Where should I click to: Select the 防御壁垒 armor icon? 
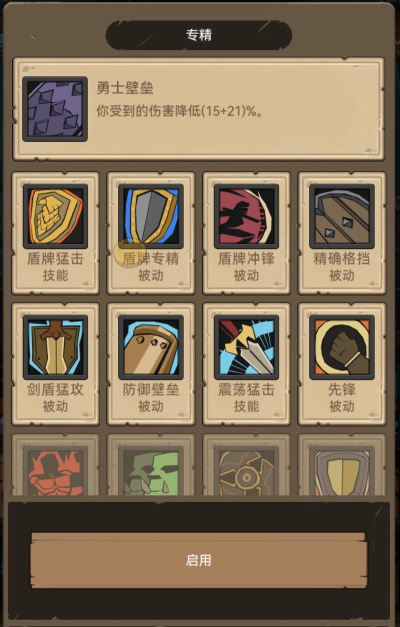coord(151,347)
